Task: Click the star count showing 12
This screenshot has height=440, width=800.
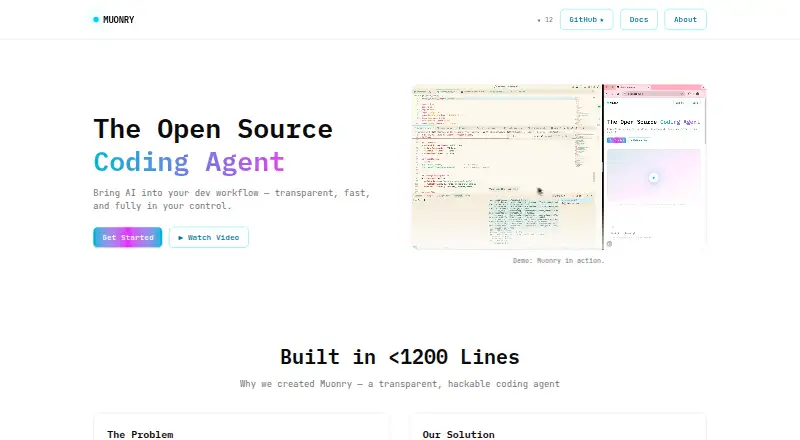Action: point(545,20)
